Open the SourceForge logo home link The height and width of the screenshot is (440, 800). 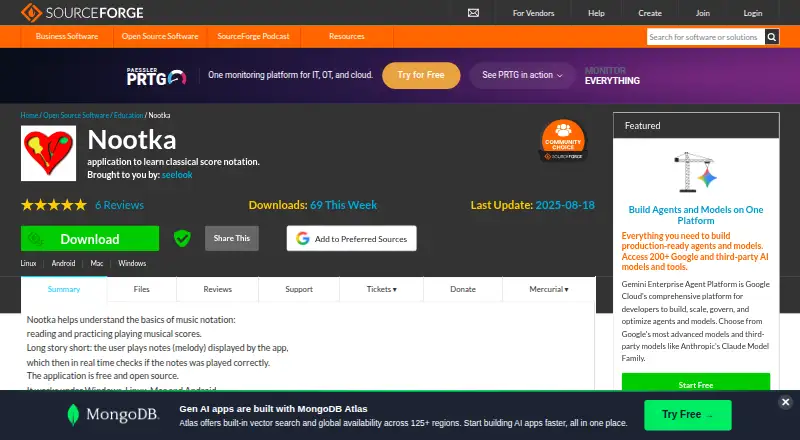click(x=82, y=13)
